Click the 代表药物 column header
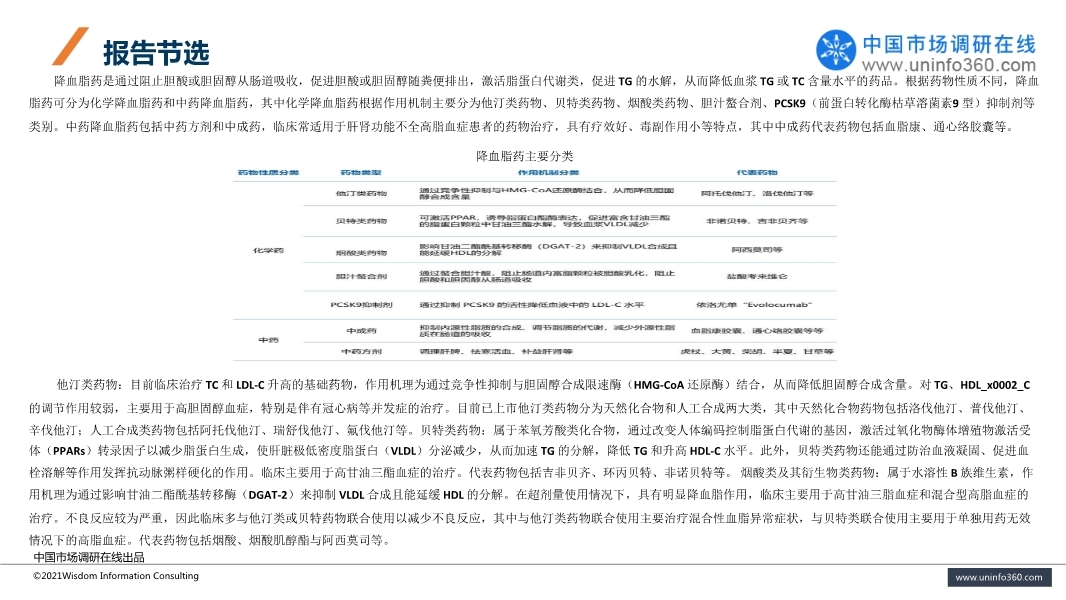 [757, 173]
